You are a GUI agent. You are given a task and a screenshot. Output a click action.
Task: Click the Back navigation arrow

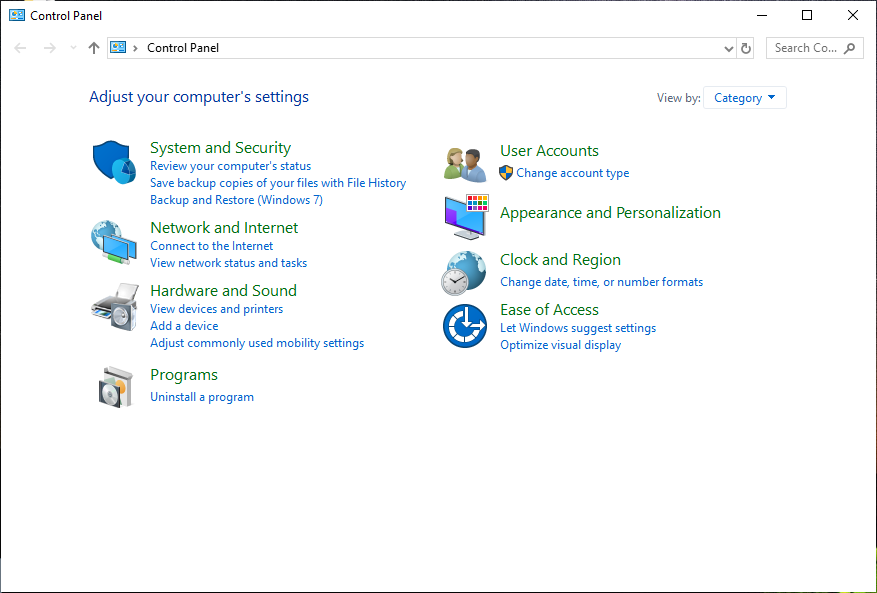click(x=20, y=48)
